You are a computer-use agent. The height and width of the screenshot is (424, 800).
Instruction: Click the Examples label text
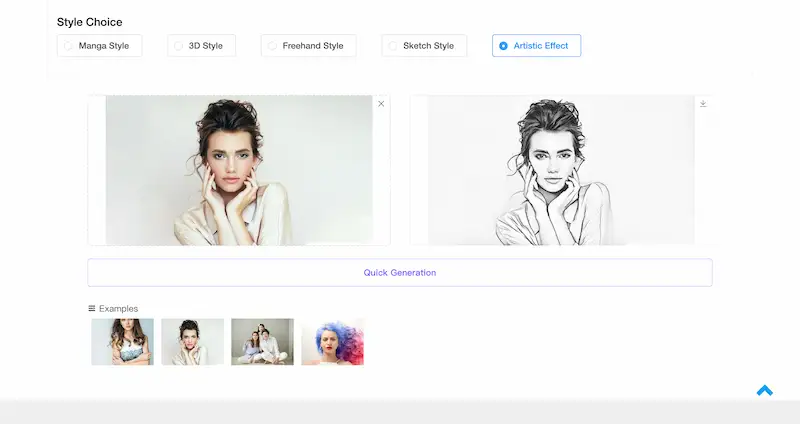[118, 309]
